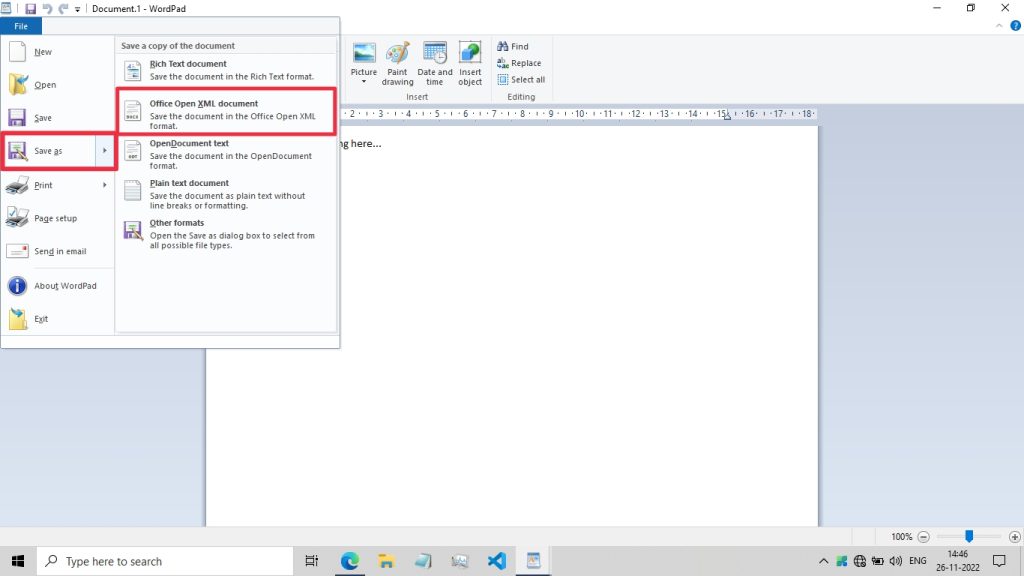Click the ENG language indicator
The image size is (1024, 576).
[918, 561]
